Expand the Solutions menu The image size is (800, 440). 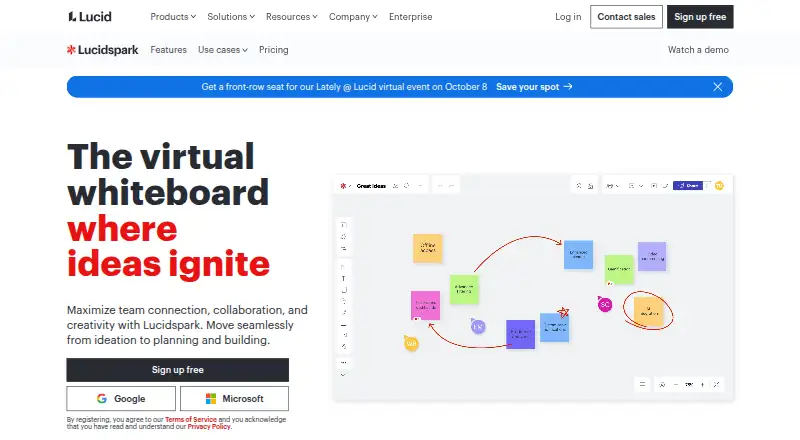tap(231, 17)
